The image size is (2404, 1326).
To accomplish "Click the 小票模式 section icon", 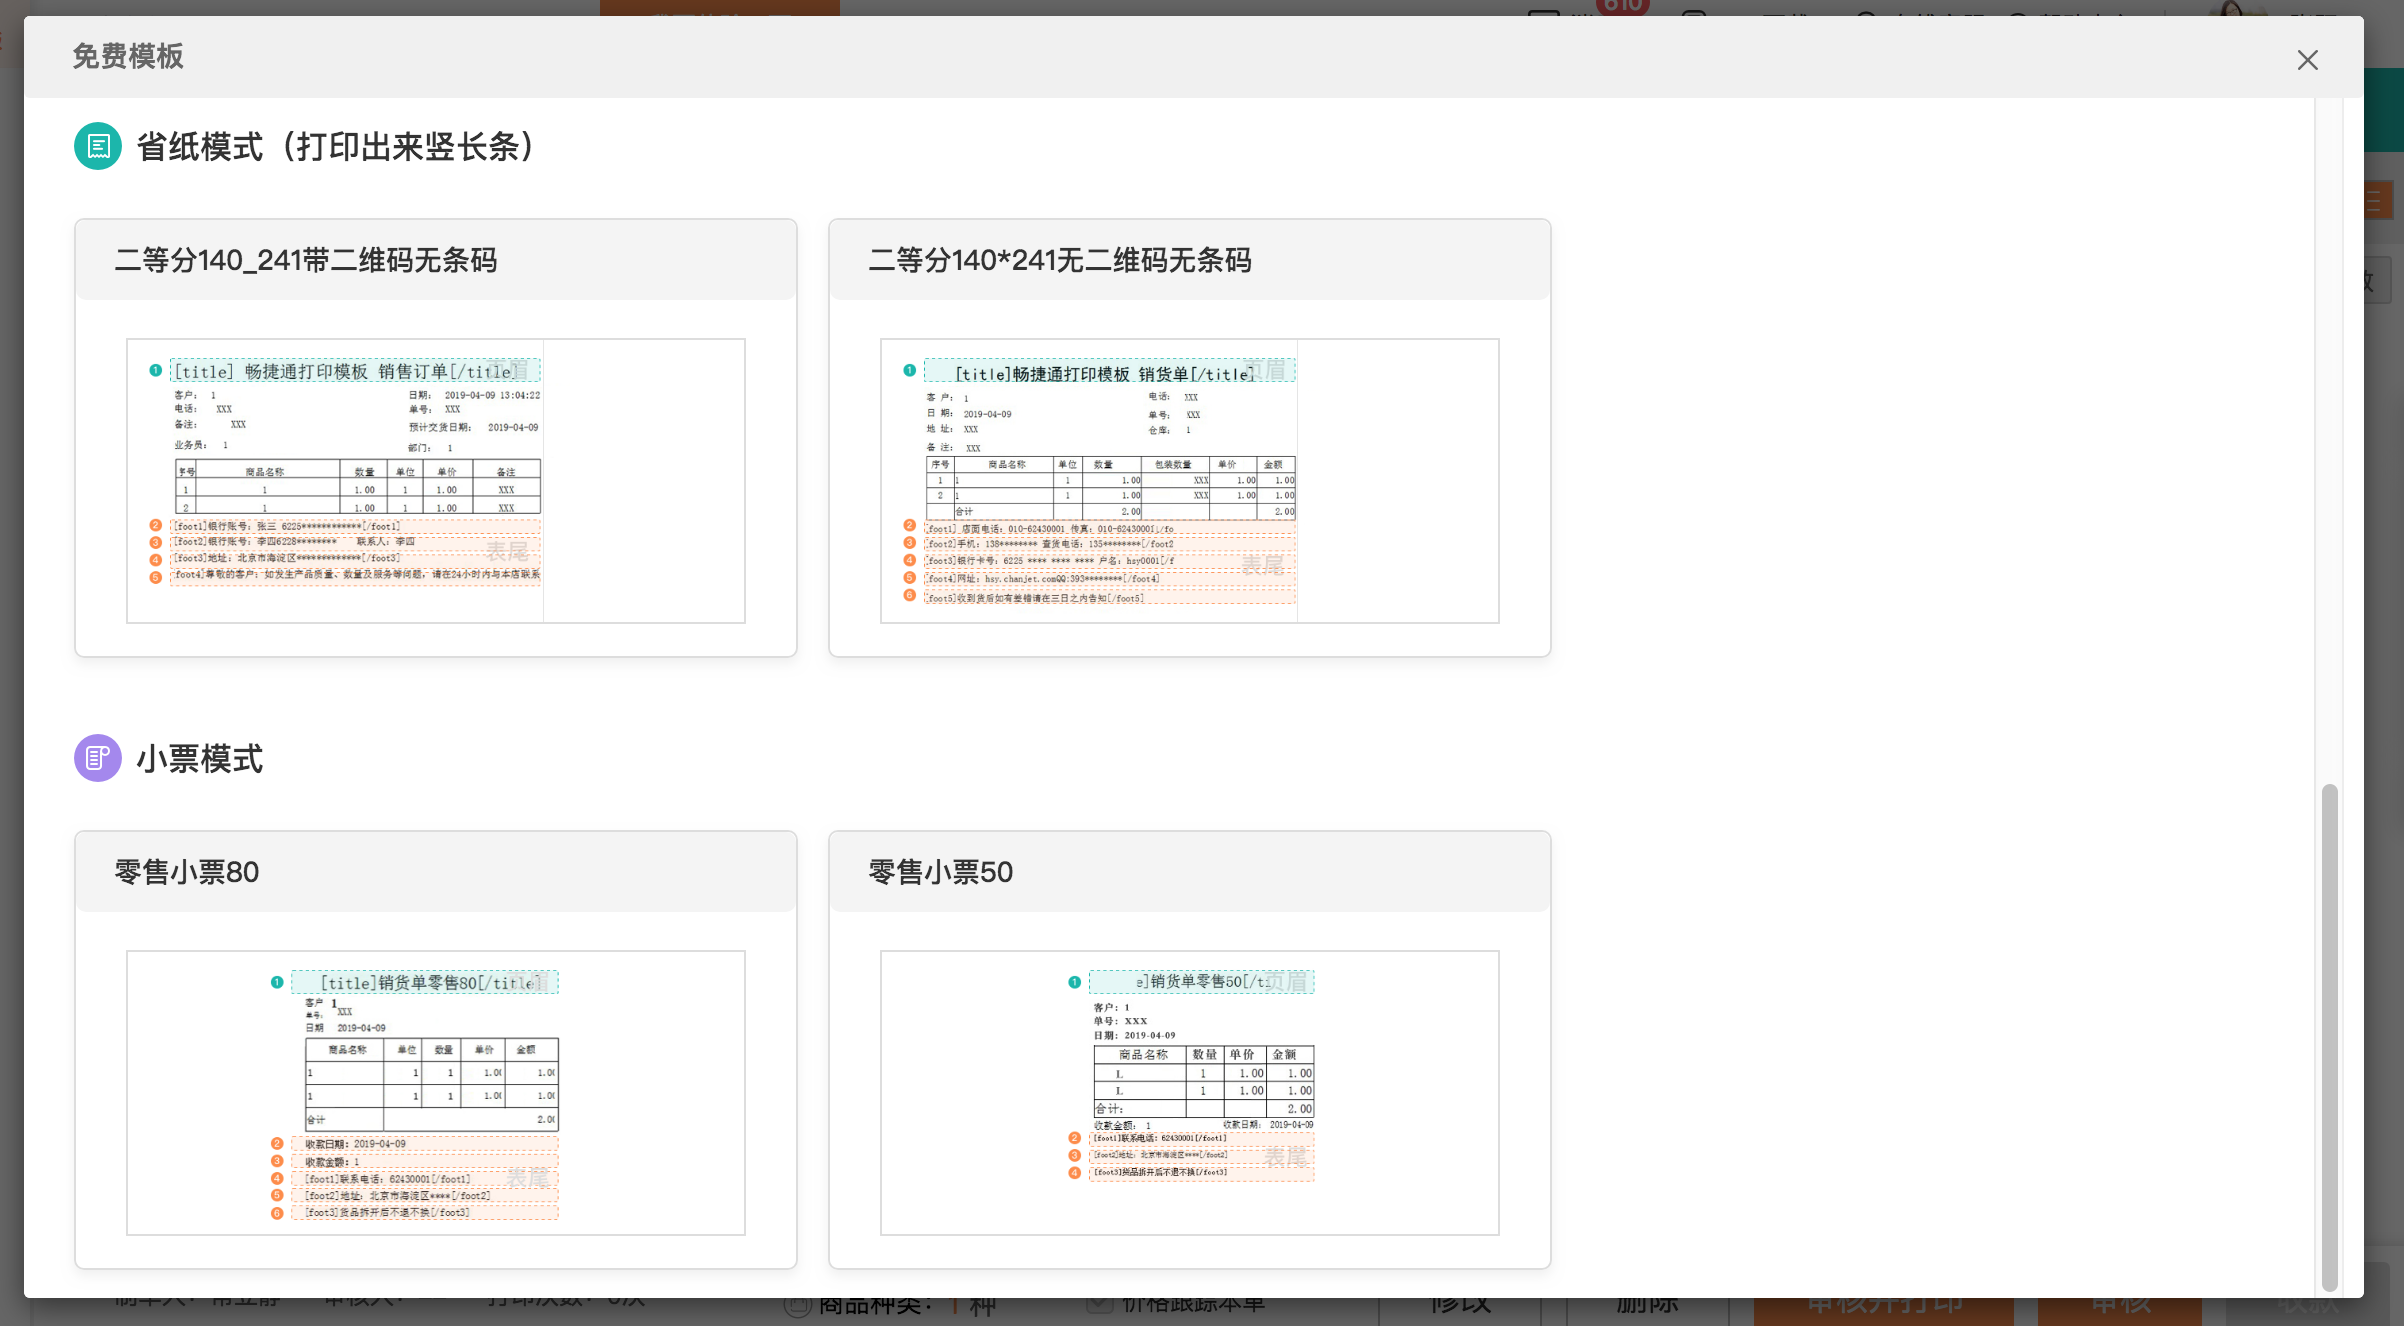I will click(x=95, y=756).
